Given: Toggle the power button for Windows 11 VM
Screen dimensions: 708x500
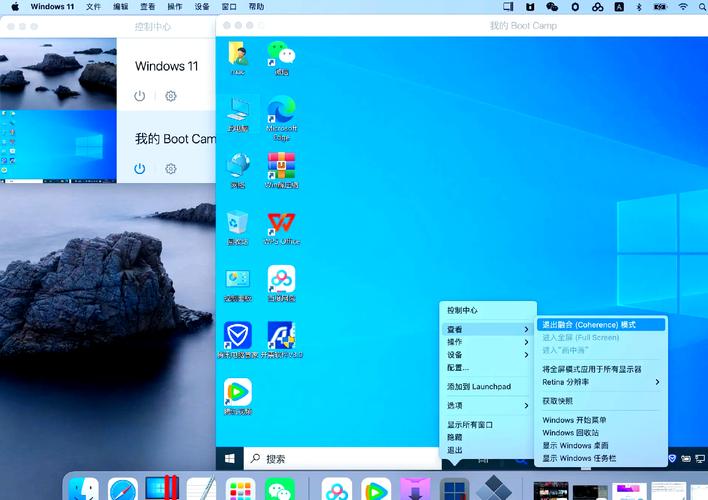Looking at the screenshot, I should (140, 96).
